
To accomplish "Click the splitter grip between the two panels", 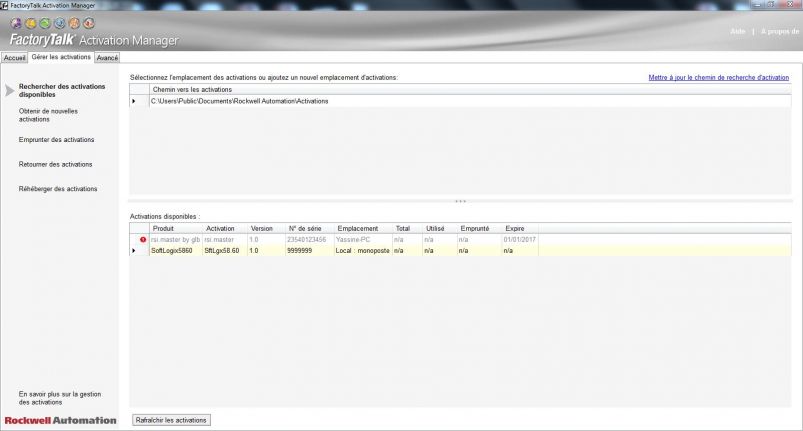I will pyautogui.click(x=460, y=201).
